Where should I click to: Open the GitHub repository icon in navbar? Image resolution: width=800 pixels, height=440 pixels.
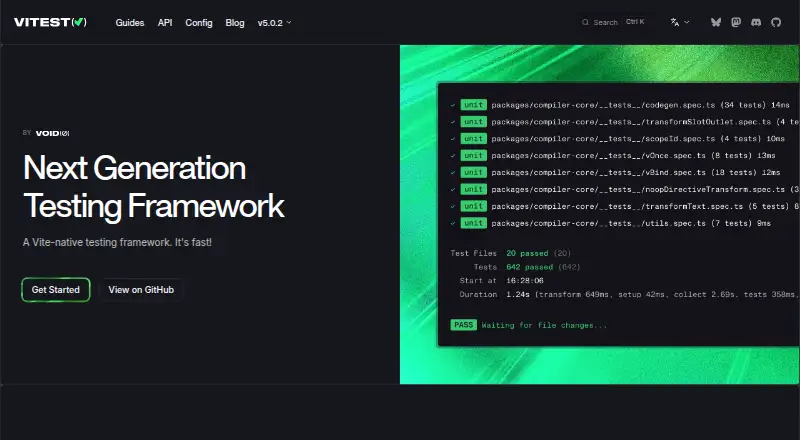click(x=776, y=22)
